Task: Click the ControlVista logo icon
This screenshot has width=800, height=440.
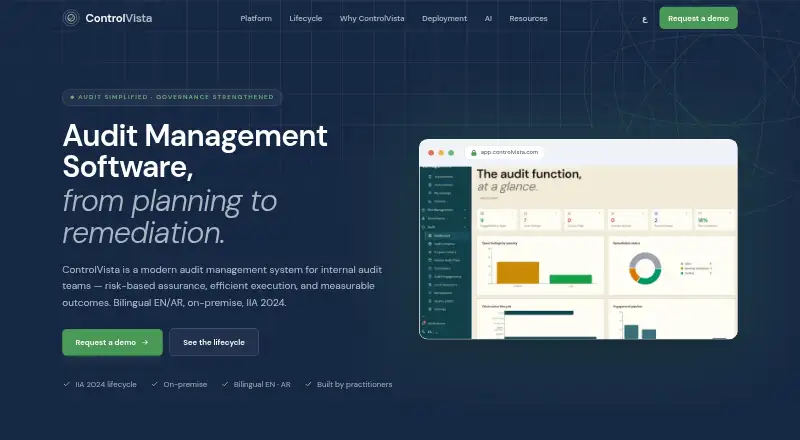Action: pos(71,18)
